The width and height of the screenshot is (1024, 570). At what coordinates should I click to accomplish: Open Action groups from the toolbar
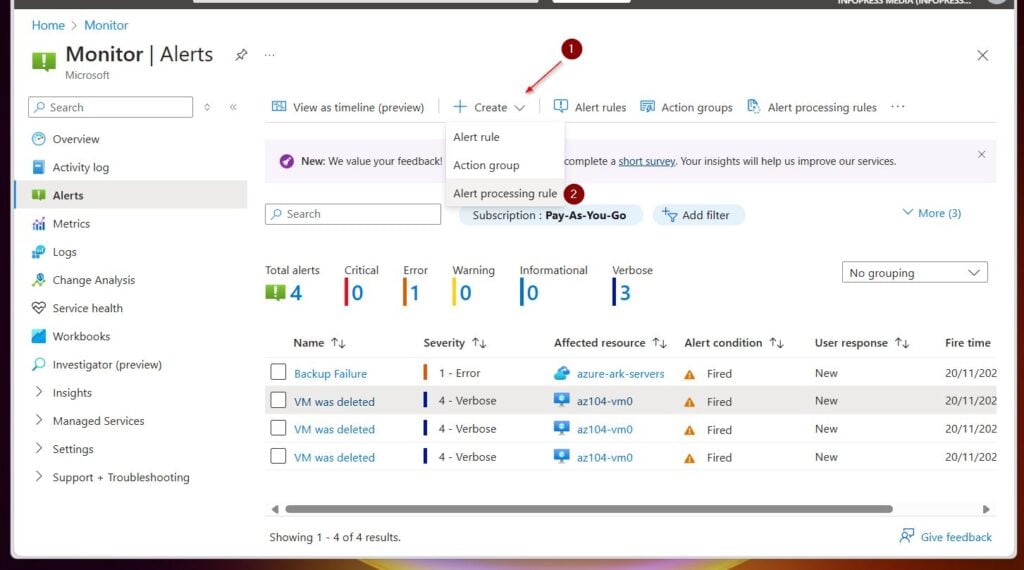[686, 107]
